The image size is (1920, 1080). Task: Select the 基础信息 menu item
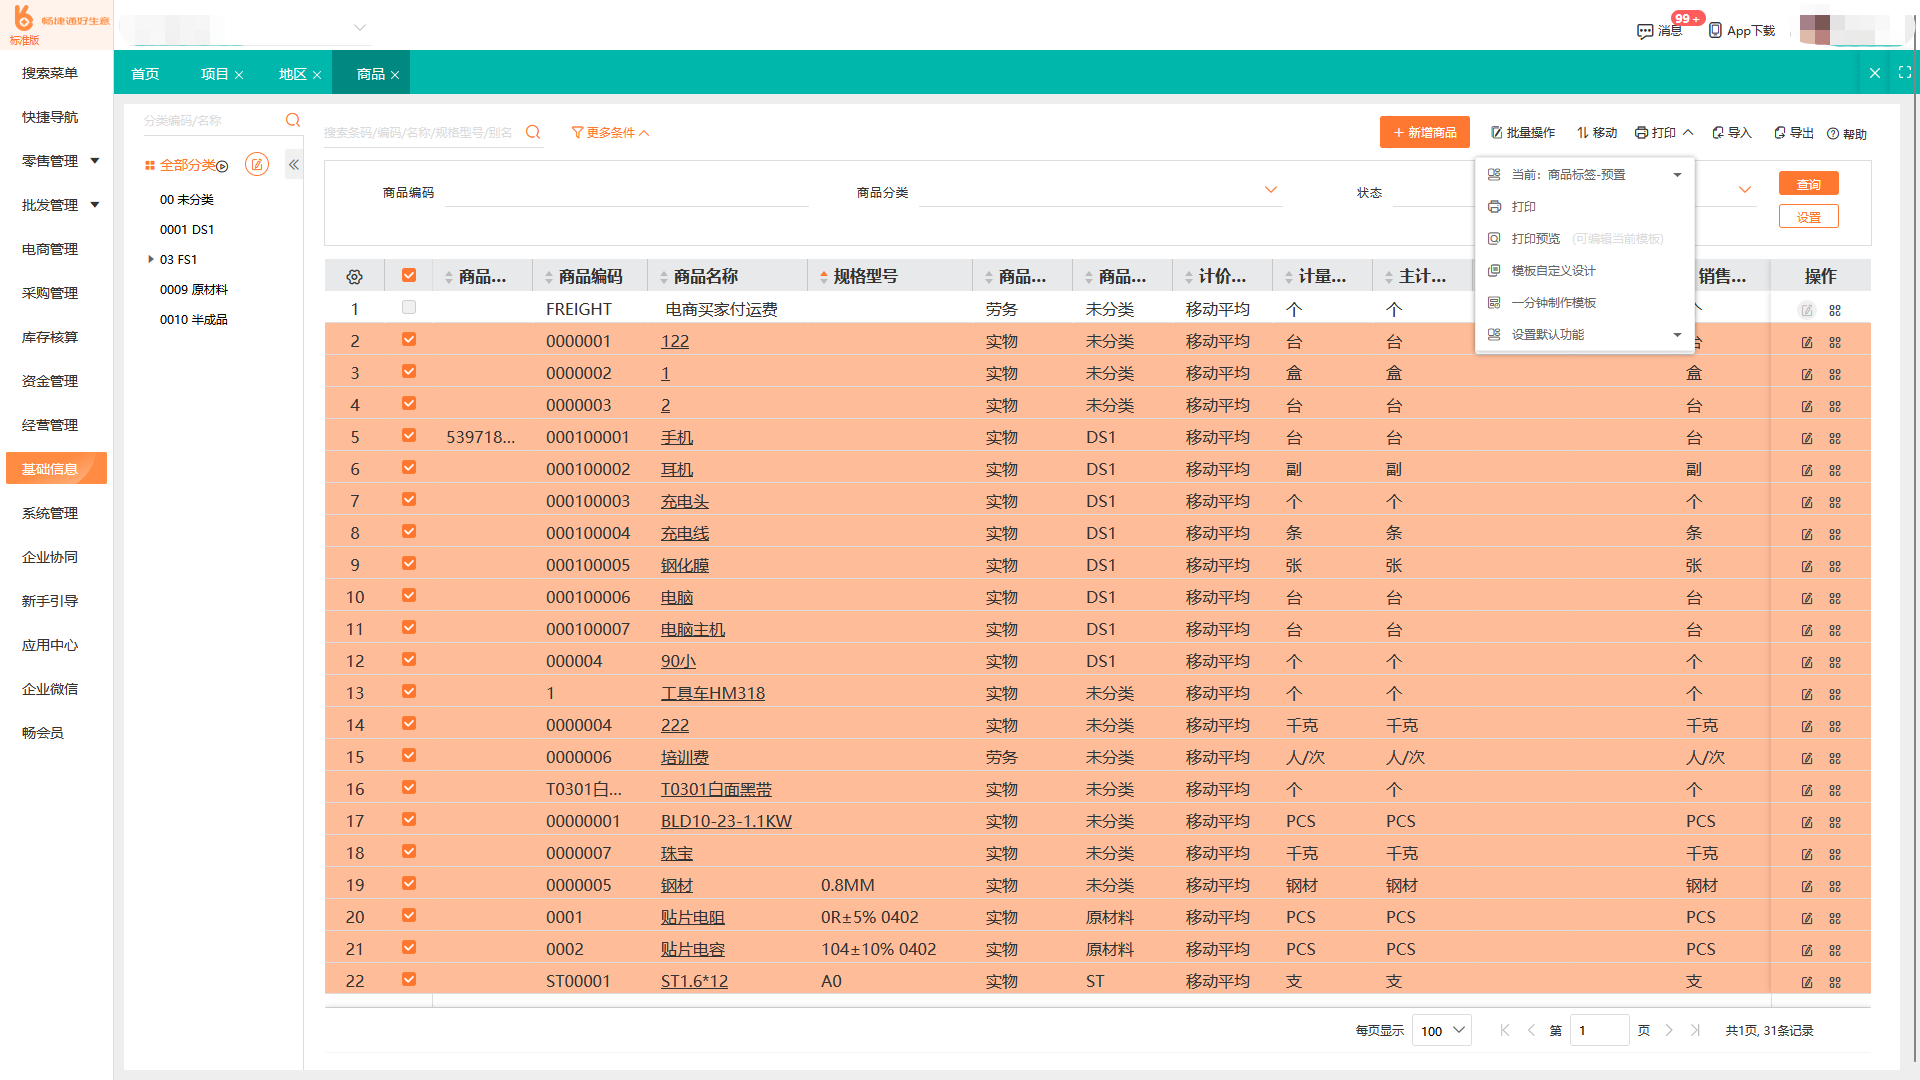click(x=53, y=467)
